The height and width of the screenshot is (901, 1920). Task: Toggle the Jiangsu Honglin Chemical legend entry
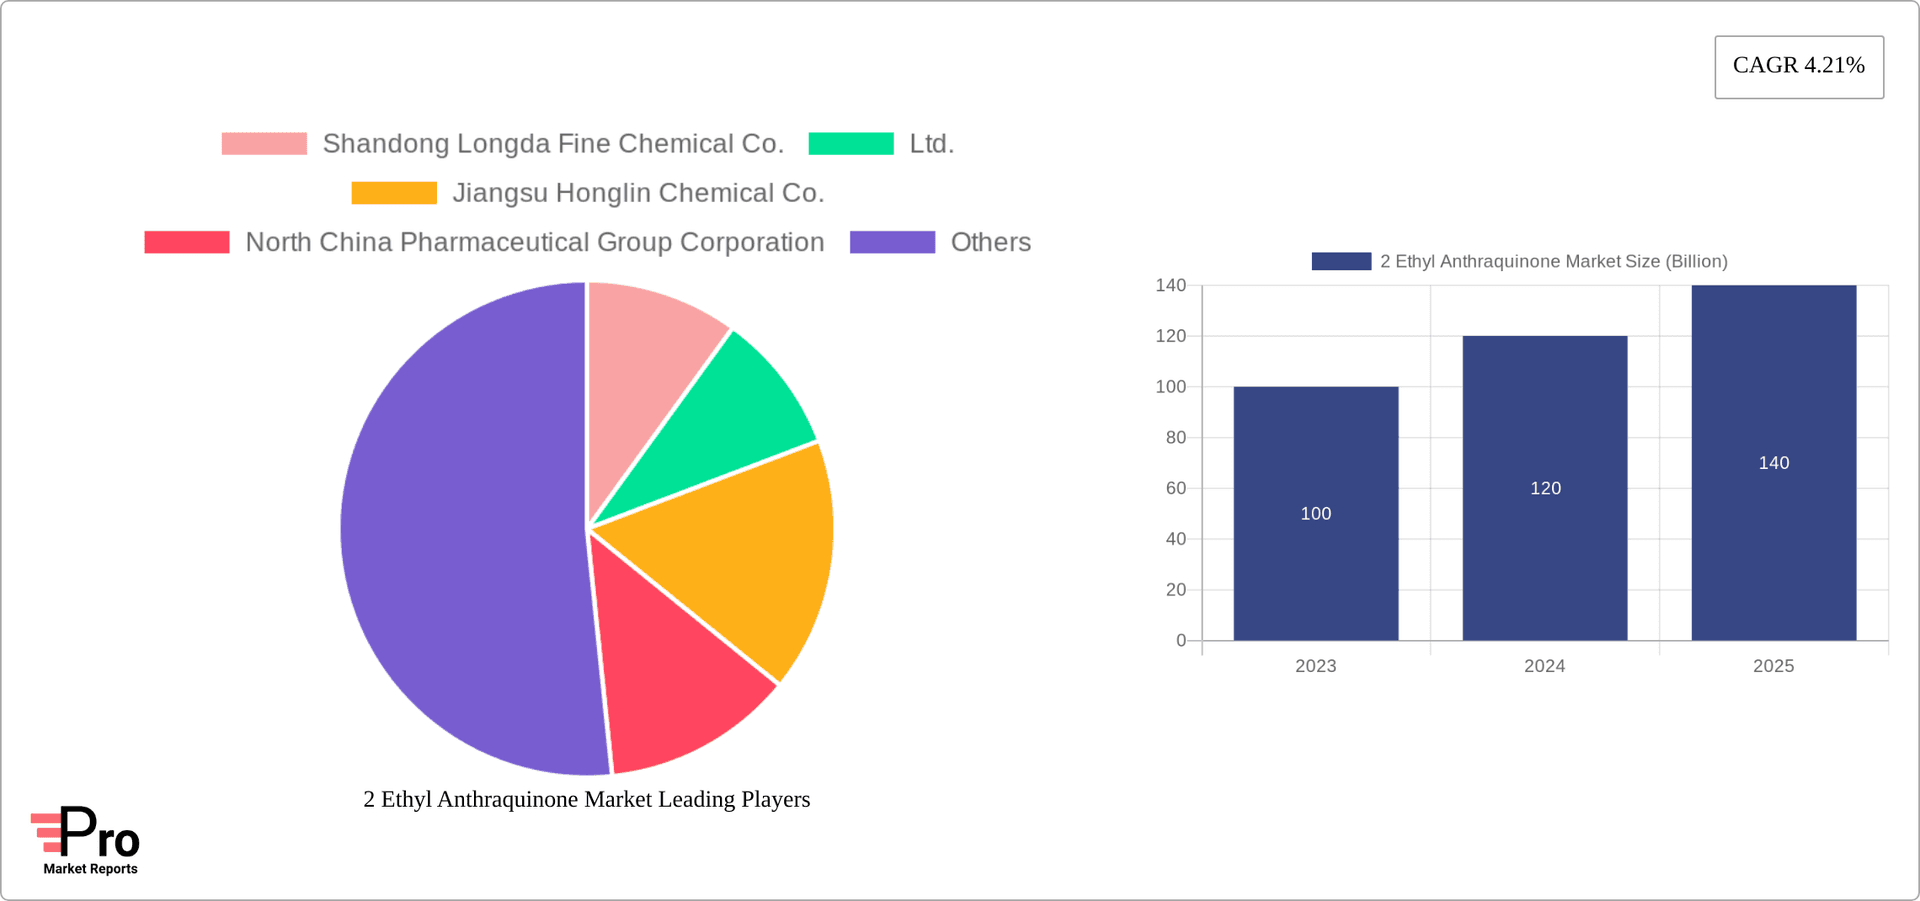638,192
